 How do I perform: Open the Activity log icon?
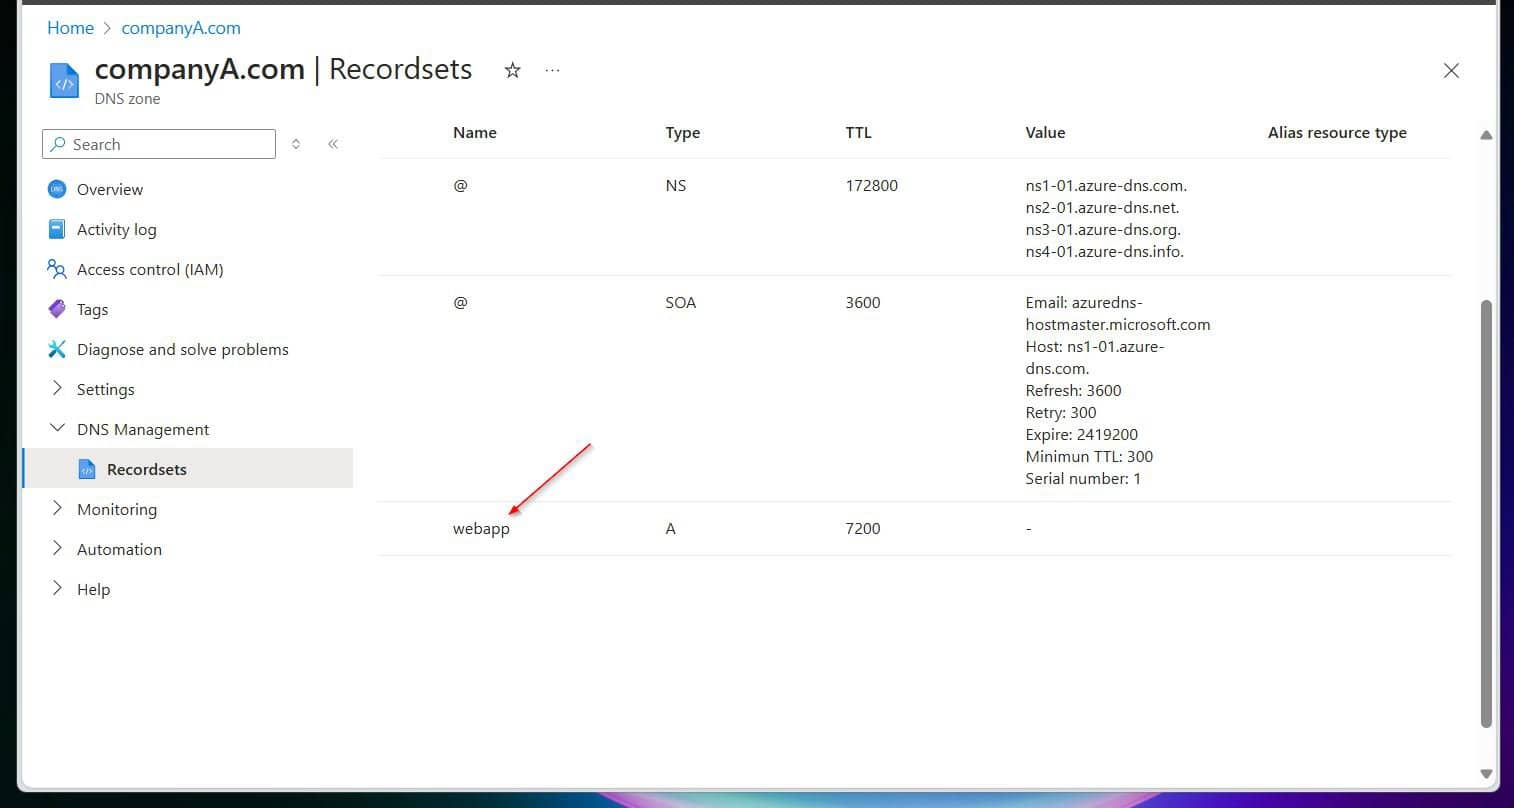pos(57,229)
